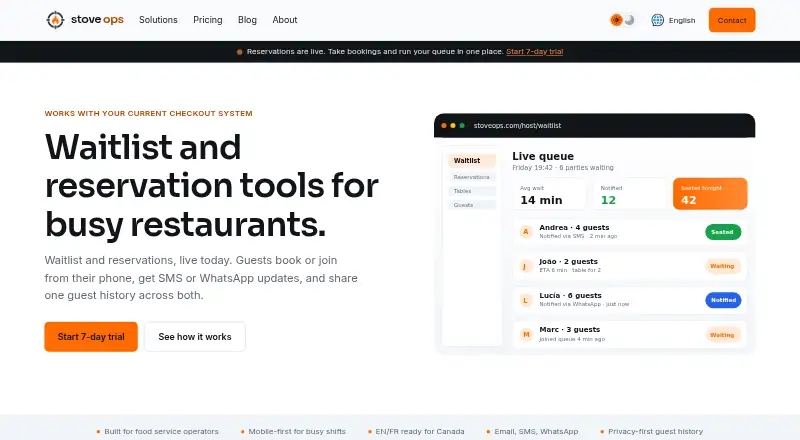Click the Waiting badge for Marc
This screenshot has width=800, height=440.
[723, 335]
